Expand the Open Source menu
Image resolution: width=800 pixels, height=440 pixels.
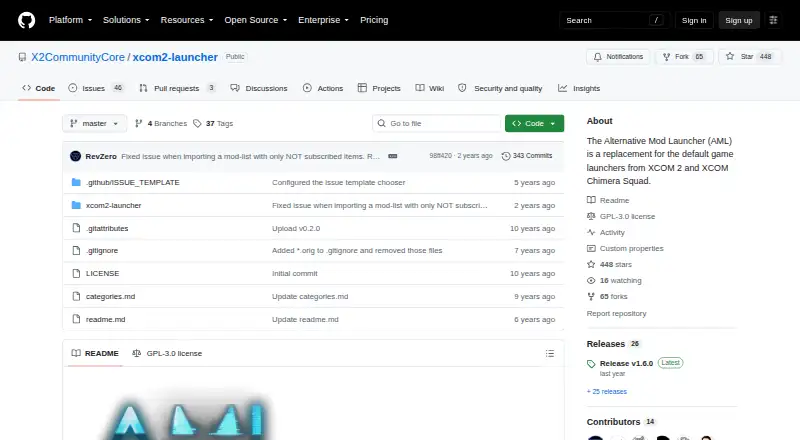pos(256,20)
